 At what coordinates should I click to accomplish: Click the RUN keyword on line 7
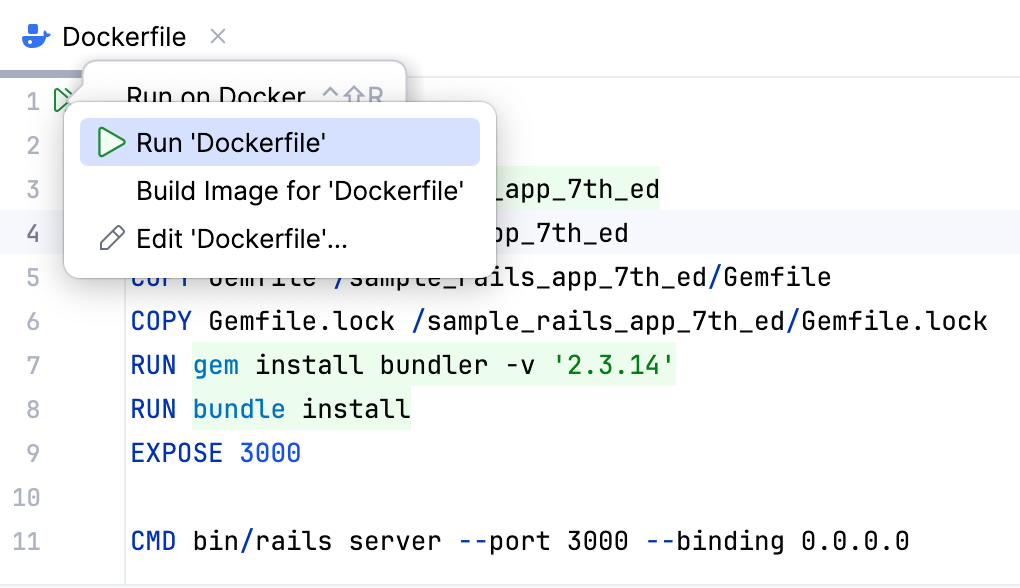153,364
